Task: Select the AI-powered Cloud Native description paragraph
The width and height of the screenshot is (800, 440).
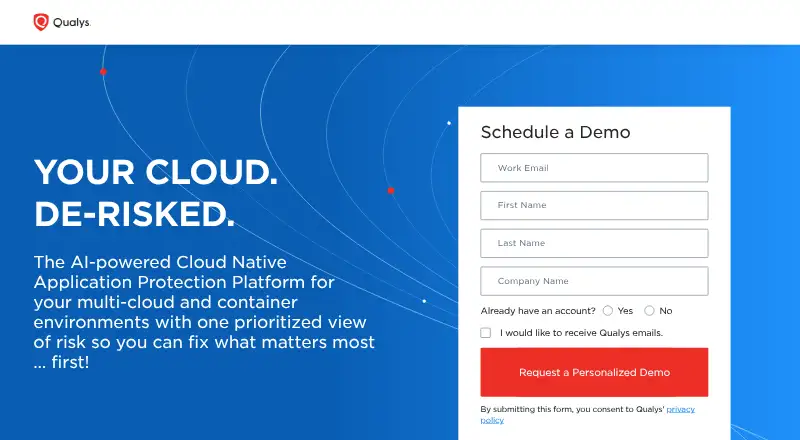Action: pyautogui.click(x=204, y=312)
